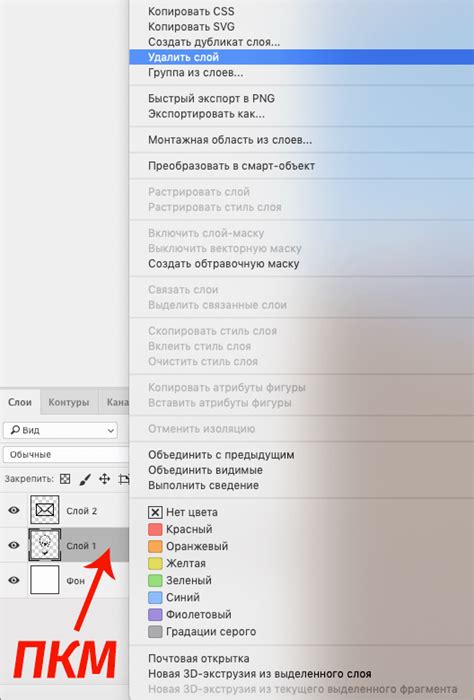The width and height of the screenshot is (474, 700).
Task: Select the Фон layer name
Action: (x=75, y=581)
